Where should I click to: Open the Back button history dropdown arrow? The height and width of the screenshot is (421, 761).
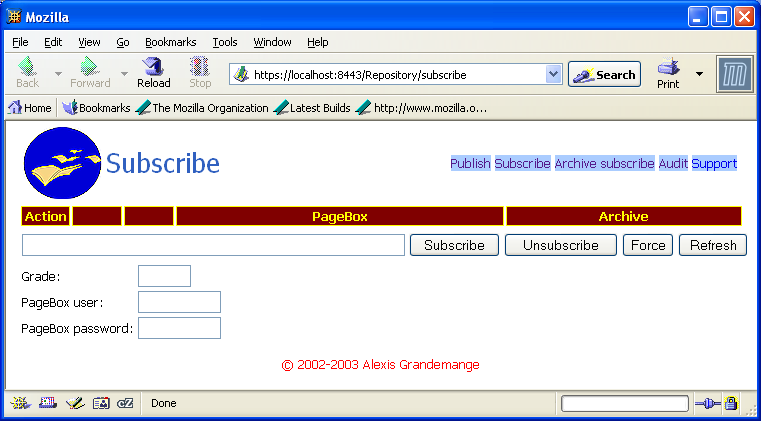click(58, 74)
